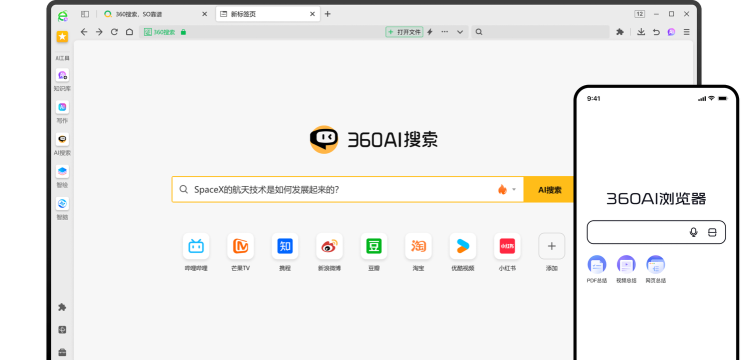Screen dimensions: 748x360
Task: Click the magnifier icon in the AI search box
Action: click(183, 189)
